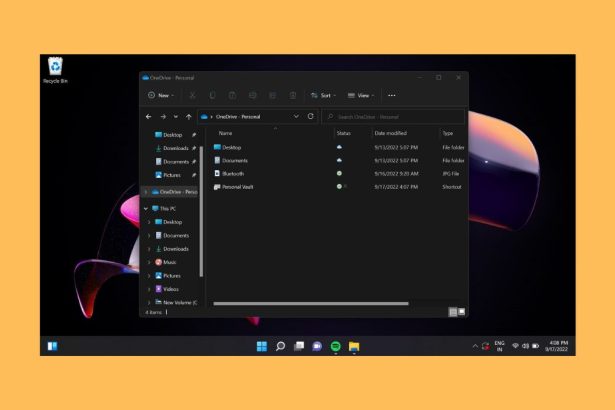Click the Share icon in toolbar
The width and height of the screenshot is (615, 410).
[273, 95]
